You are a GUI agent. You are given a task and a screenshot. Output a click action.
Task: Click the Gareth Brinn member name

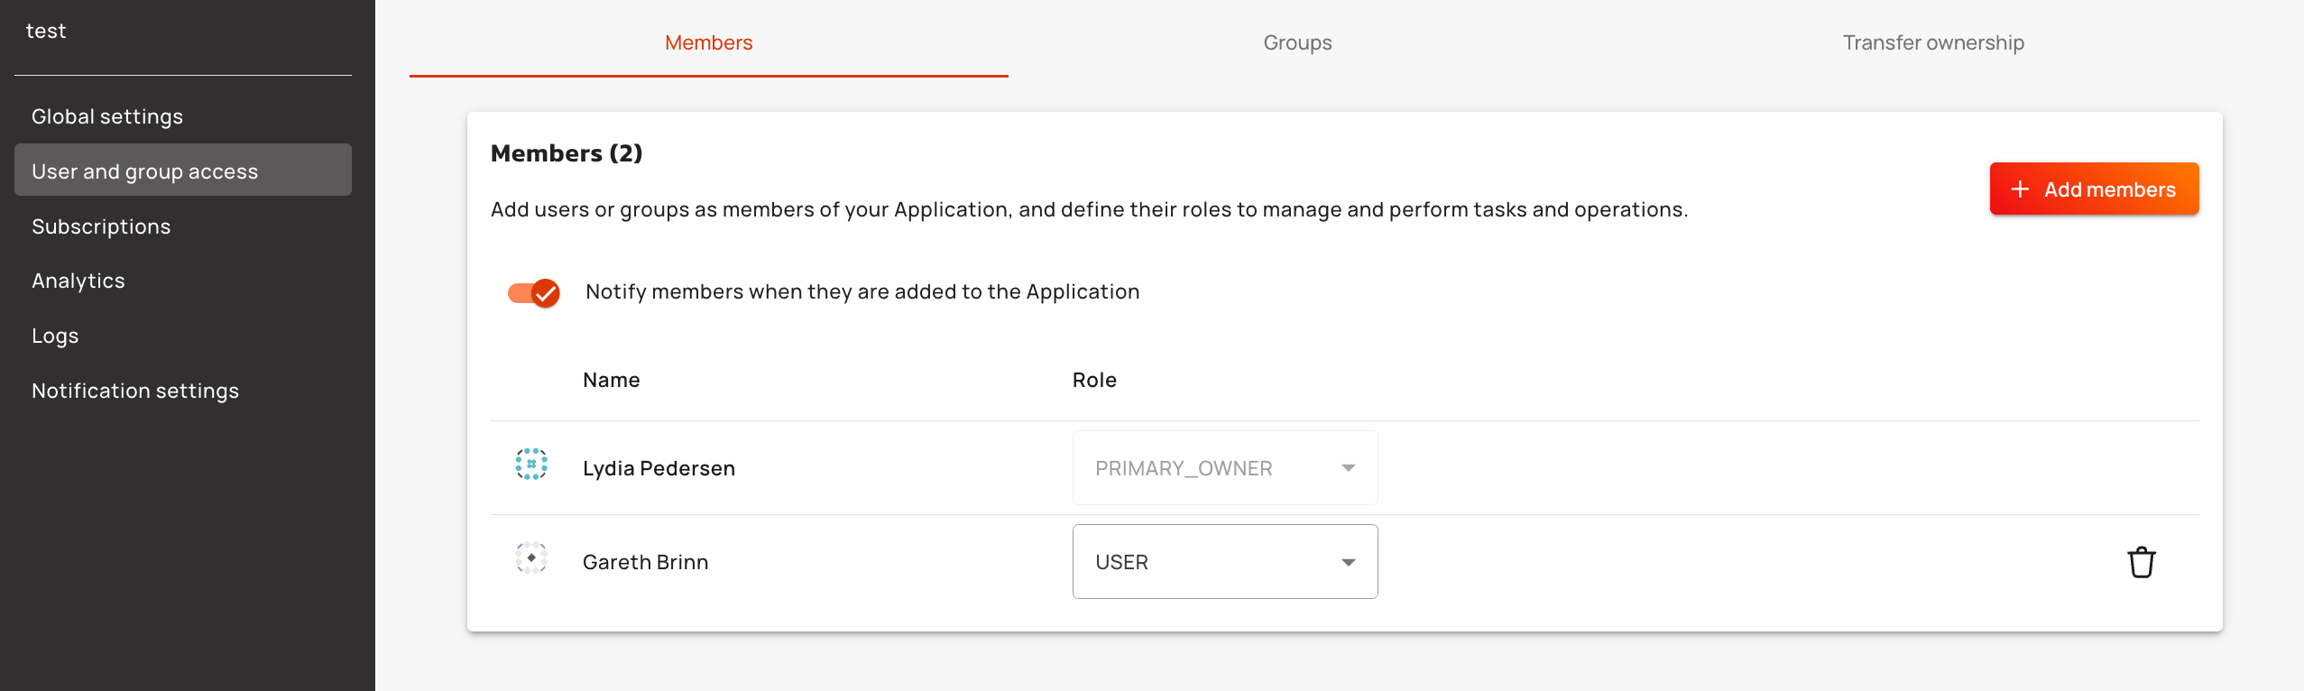pyautogui.click(x=645, y=562)
